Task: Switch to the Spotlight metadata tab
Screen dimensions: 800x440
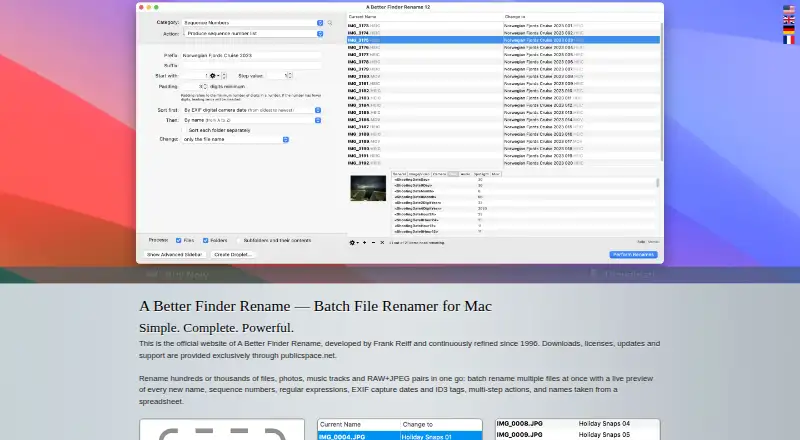Action: tap(481, 174)
